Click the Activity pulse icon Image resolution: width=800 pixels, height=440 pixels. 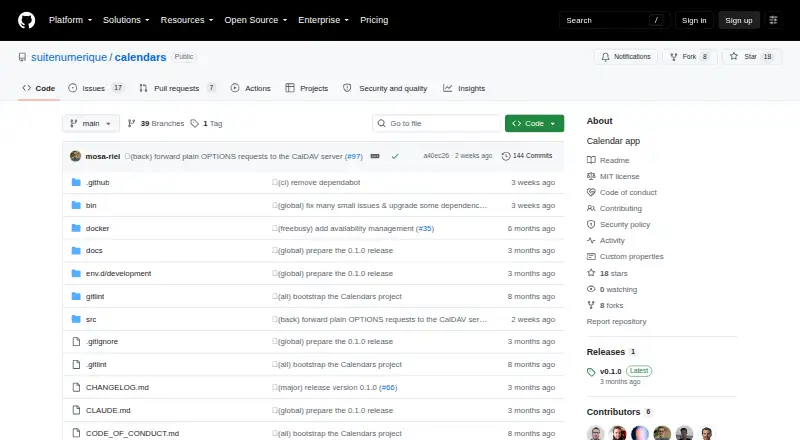click(591, 240)
